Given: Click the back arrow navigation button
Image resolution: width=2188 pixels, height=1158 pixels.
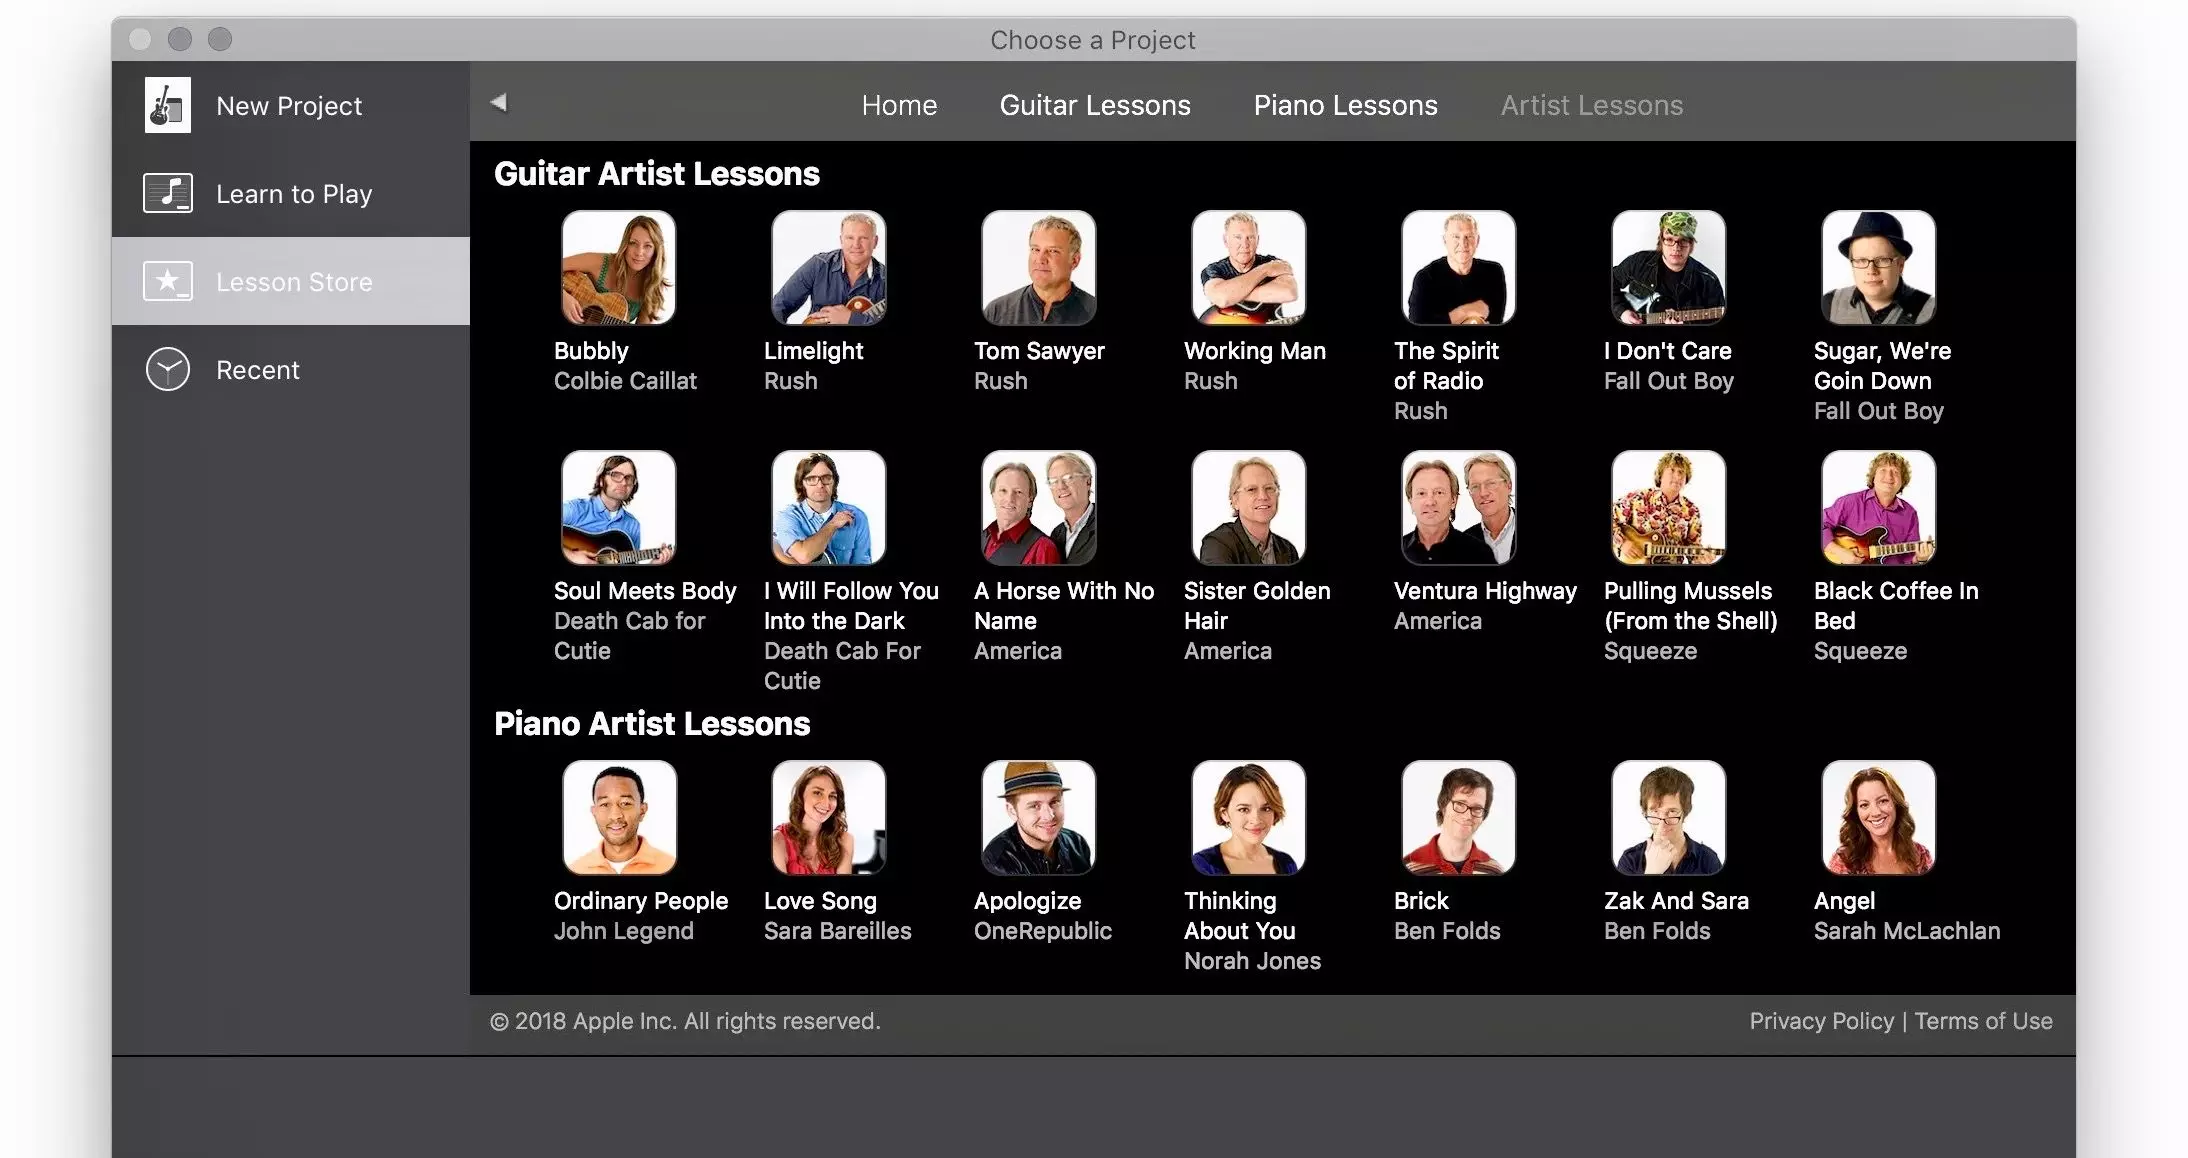Looking at the screenshot, I should point(499,103).
